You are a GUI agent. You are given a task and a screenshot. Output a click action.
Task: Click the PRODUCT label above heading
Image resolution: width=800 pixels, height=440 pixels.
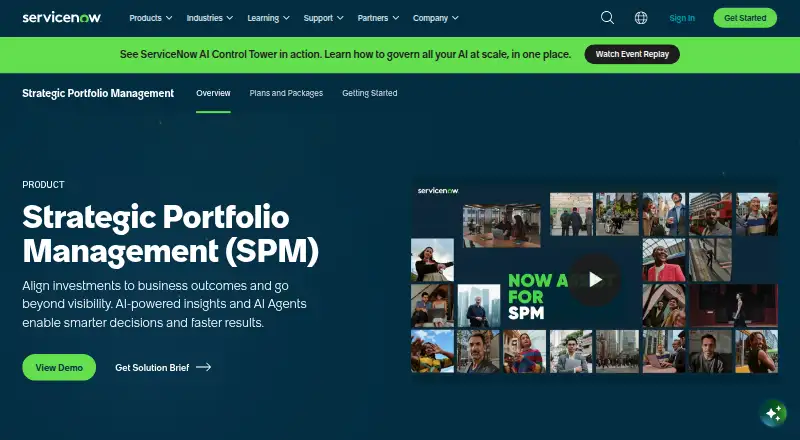(43, 185)
